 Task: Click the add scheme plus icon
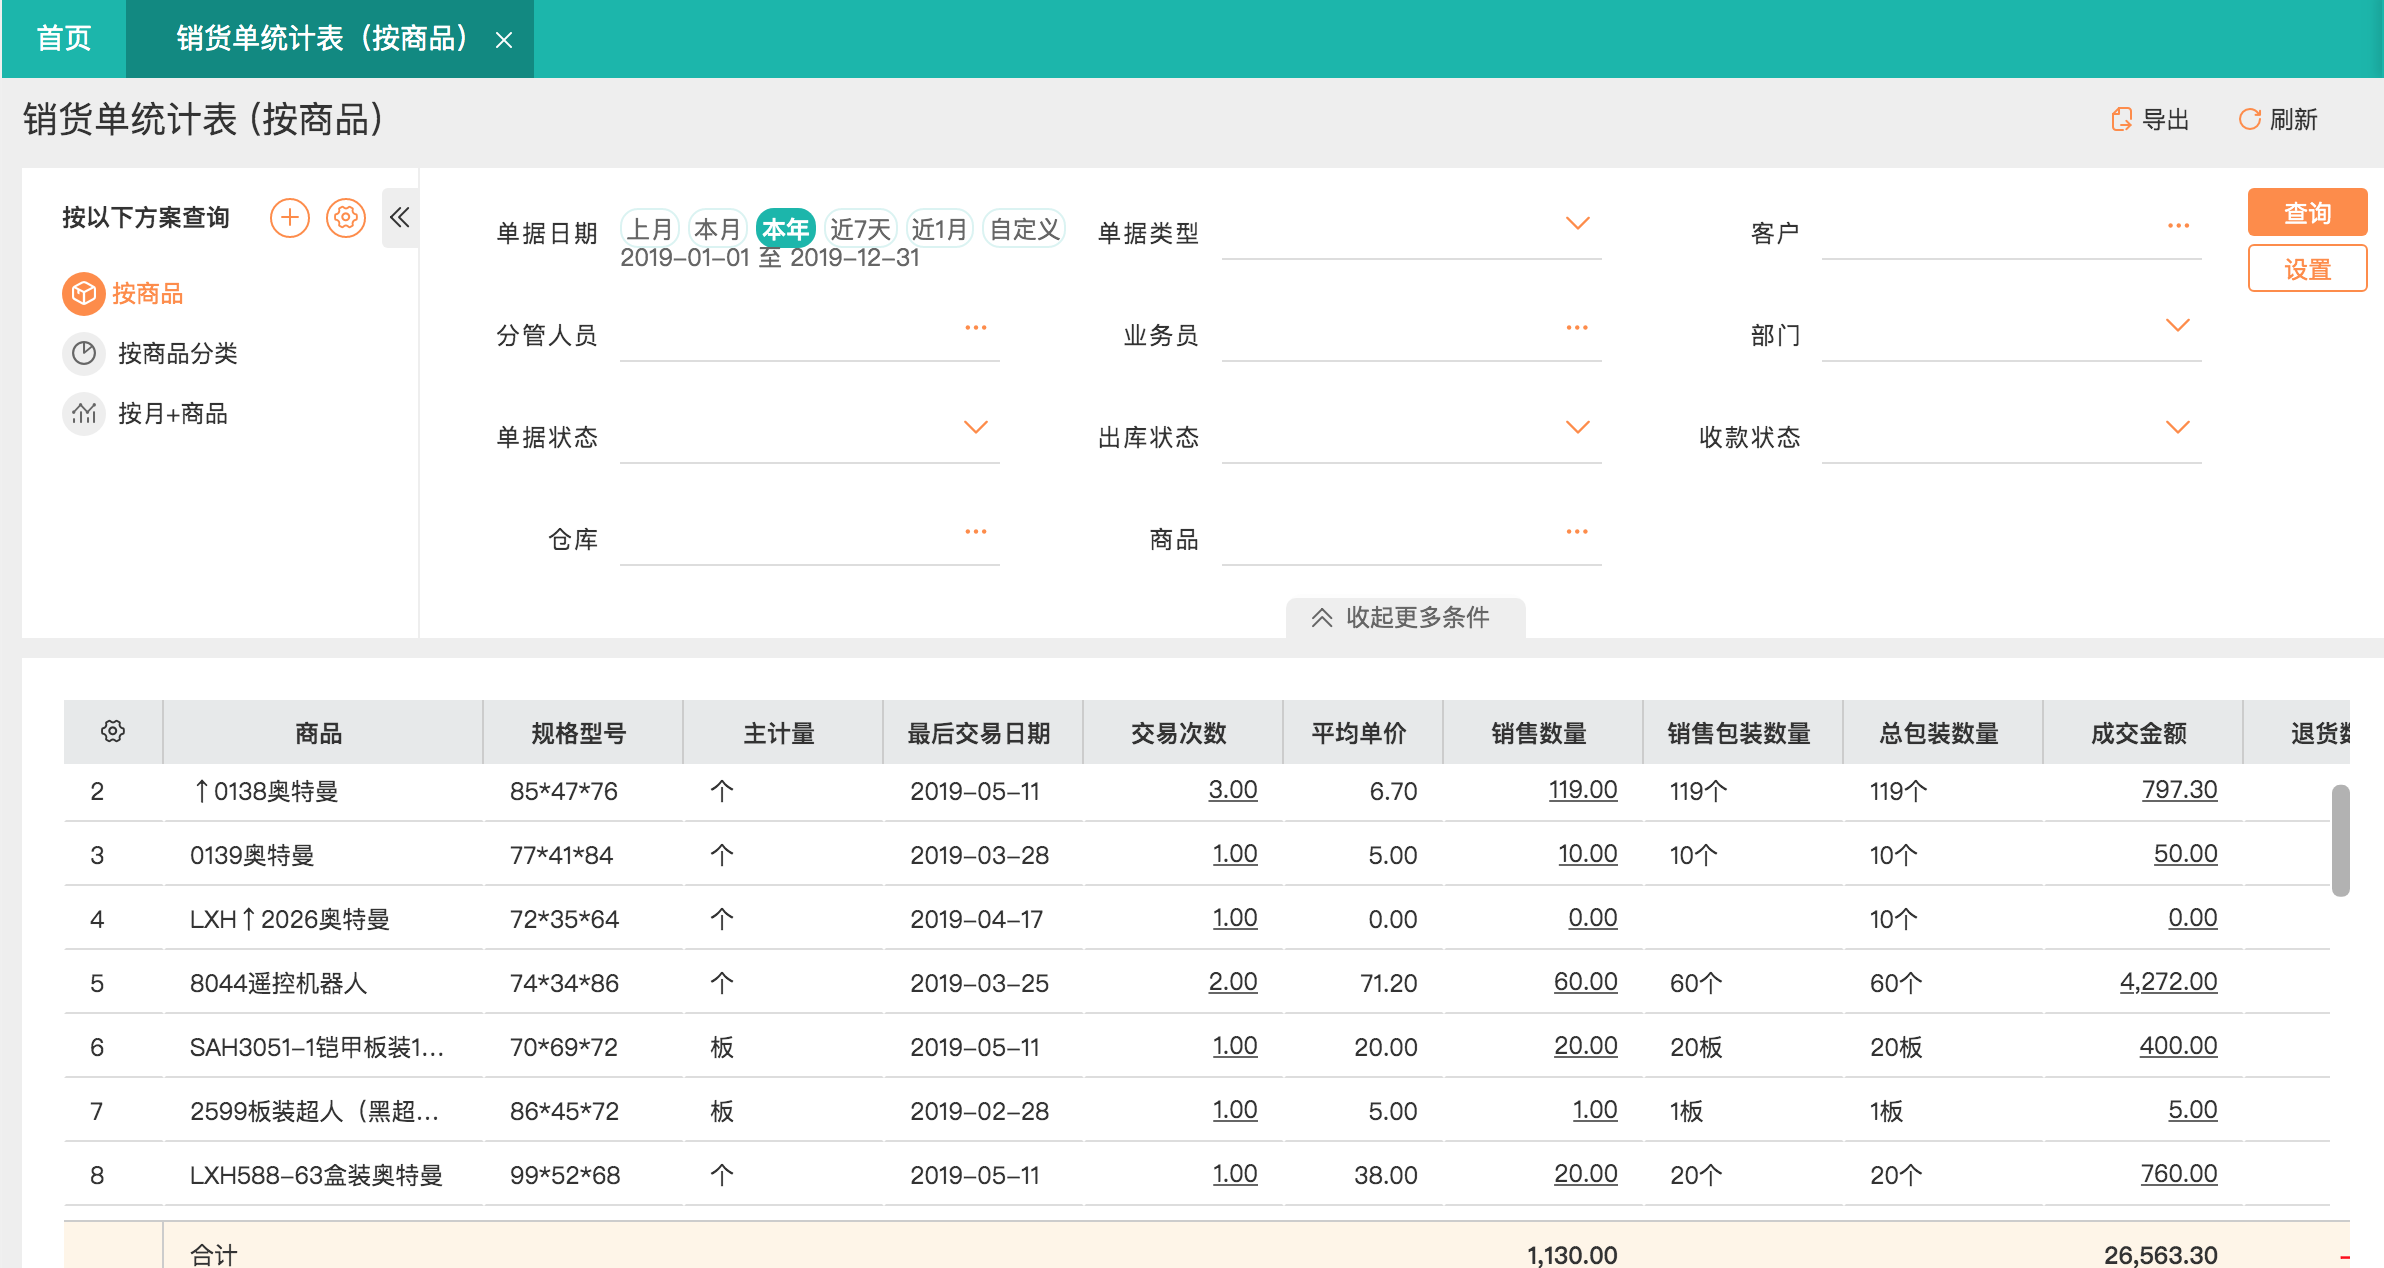click(290, 218)
